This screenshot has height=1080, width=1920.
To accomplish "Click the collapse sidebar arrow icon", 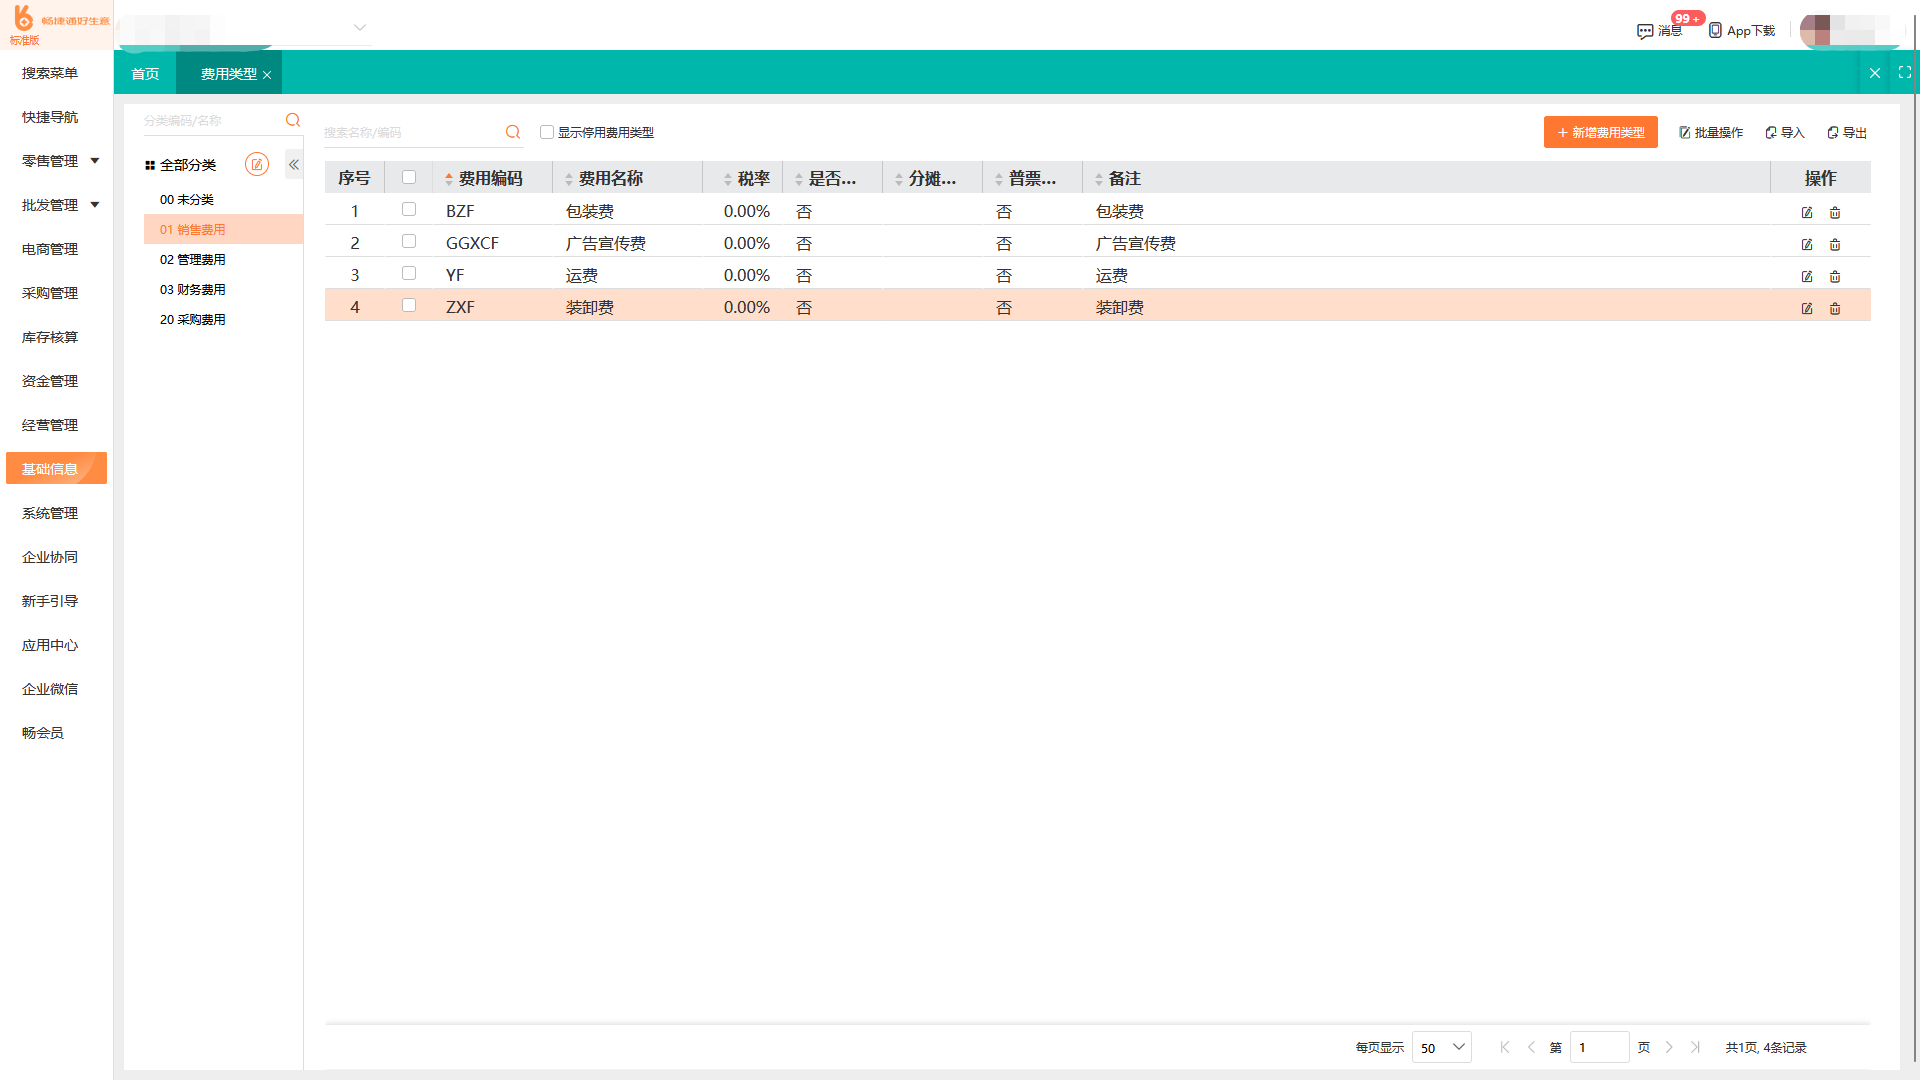I will 294,164.
